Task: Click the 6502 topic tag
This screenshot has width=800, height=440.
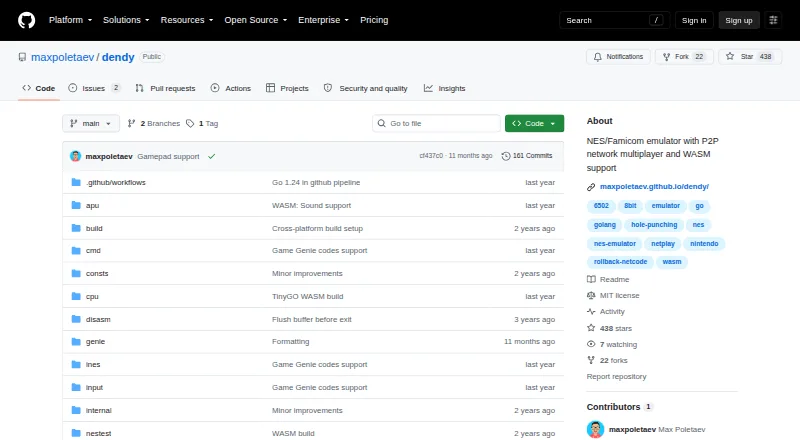Action: coord(601,206)
